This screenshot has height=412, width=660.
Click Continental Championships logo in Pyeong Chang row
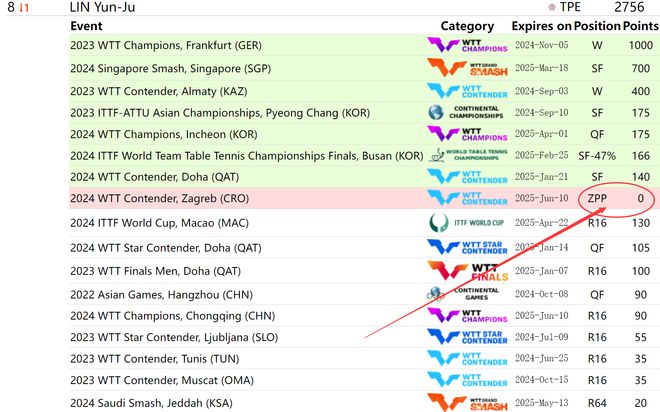tap(466, 112)
